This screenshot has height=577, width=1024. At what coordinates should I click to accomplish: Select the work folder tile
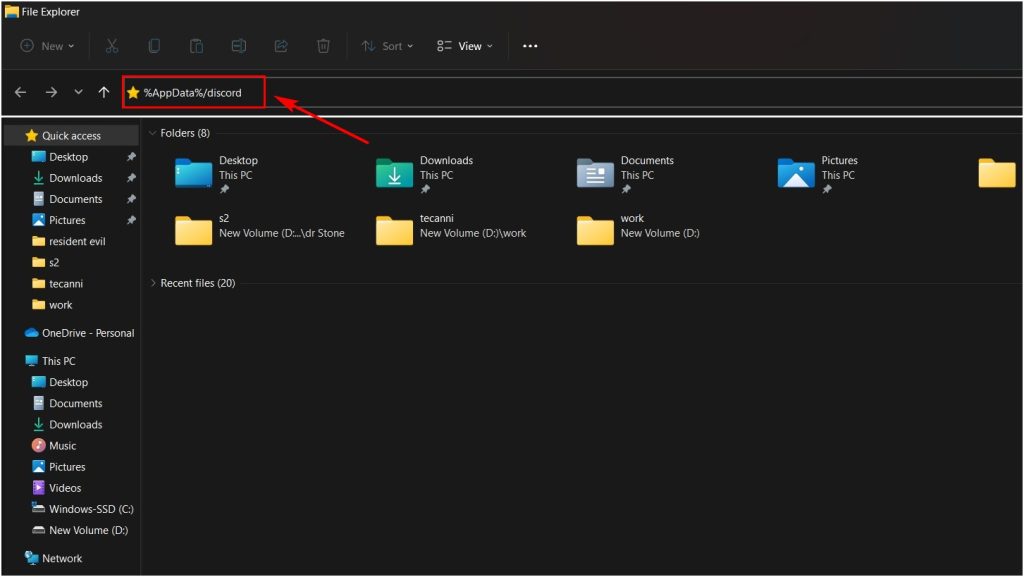[x=638, y=229]
